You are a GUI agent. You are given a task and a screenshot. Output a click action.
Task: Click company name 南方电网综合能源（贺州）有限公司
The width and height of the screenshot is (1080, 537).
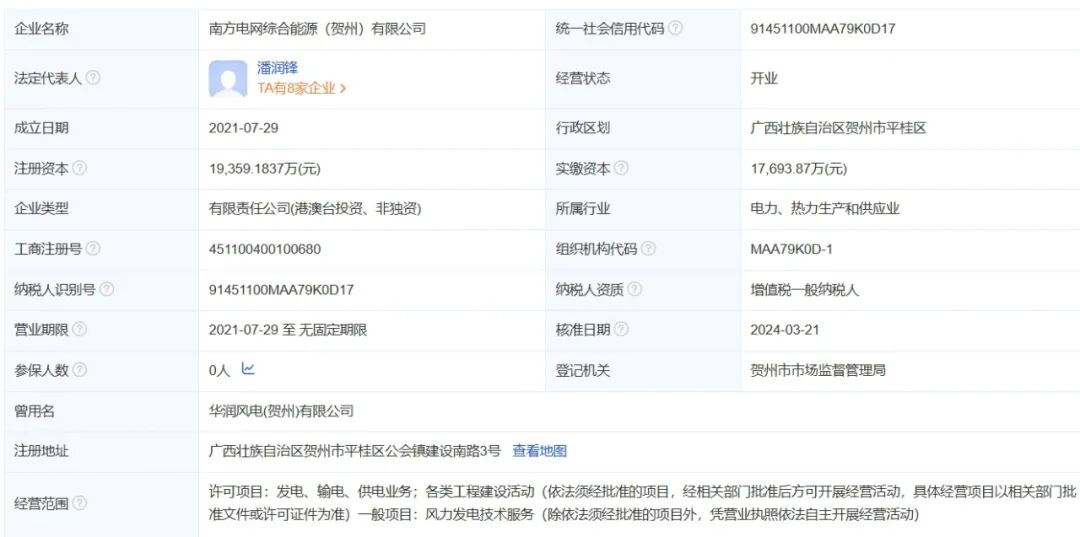tap(317, 29)
